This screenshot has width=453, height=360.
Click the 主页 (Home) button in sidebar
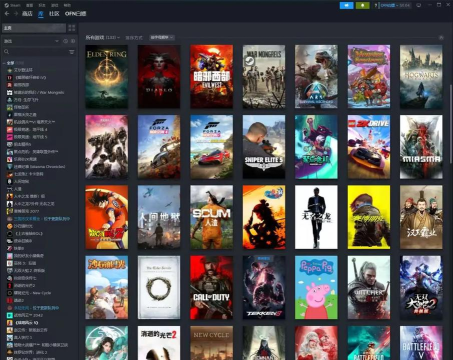tap(34, 28)
